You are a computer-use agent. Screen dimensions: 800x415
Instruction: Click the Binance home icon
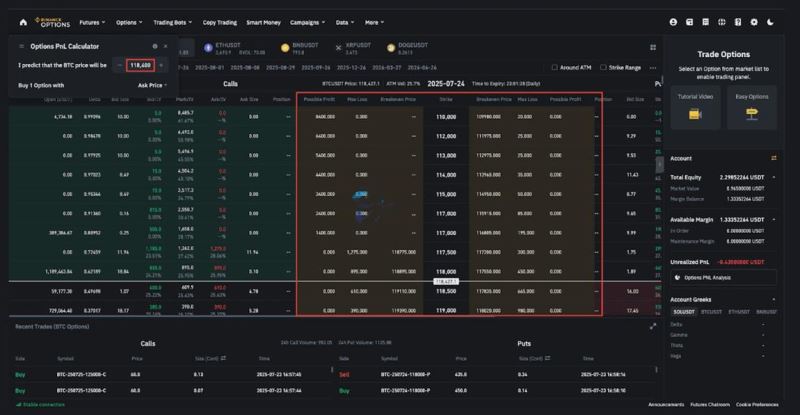[23, 21]
